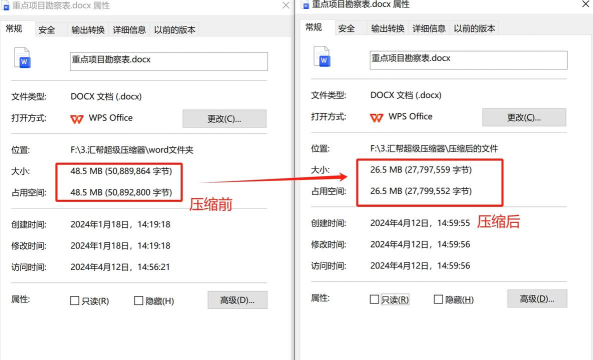Close the left properties window
Viewport: 593px width, 360px height.
coord(286,5)
